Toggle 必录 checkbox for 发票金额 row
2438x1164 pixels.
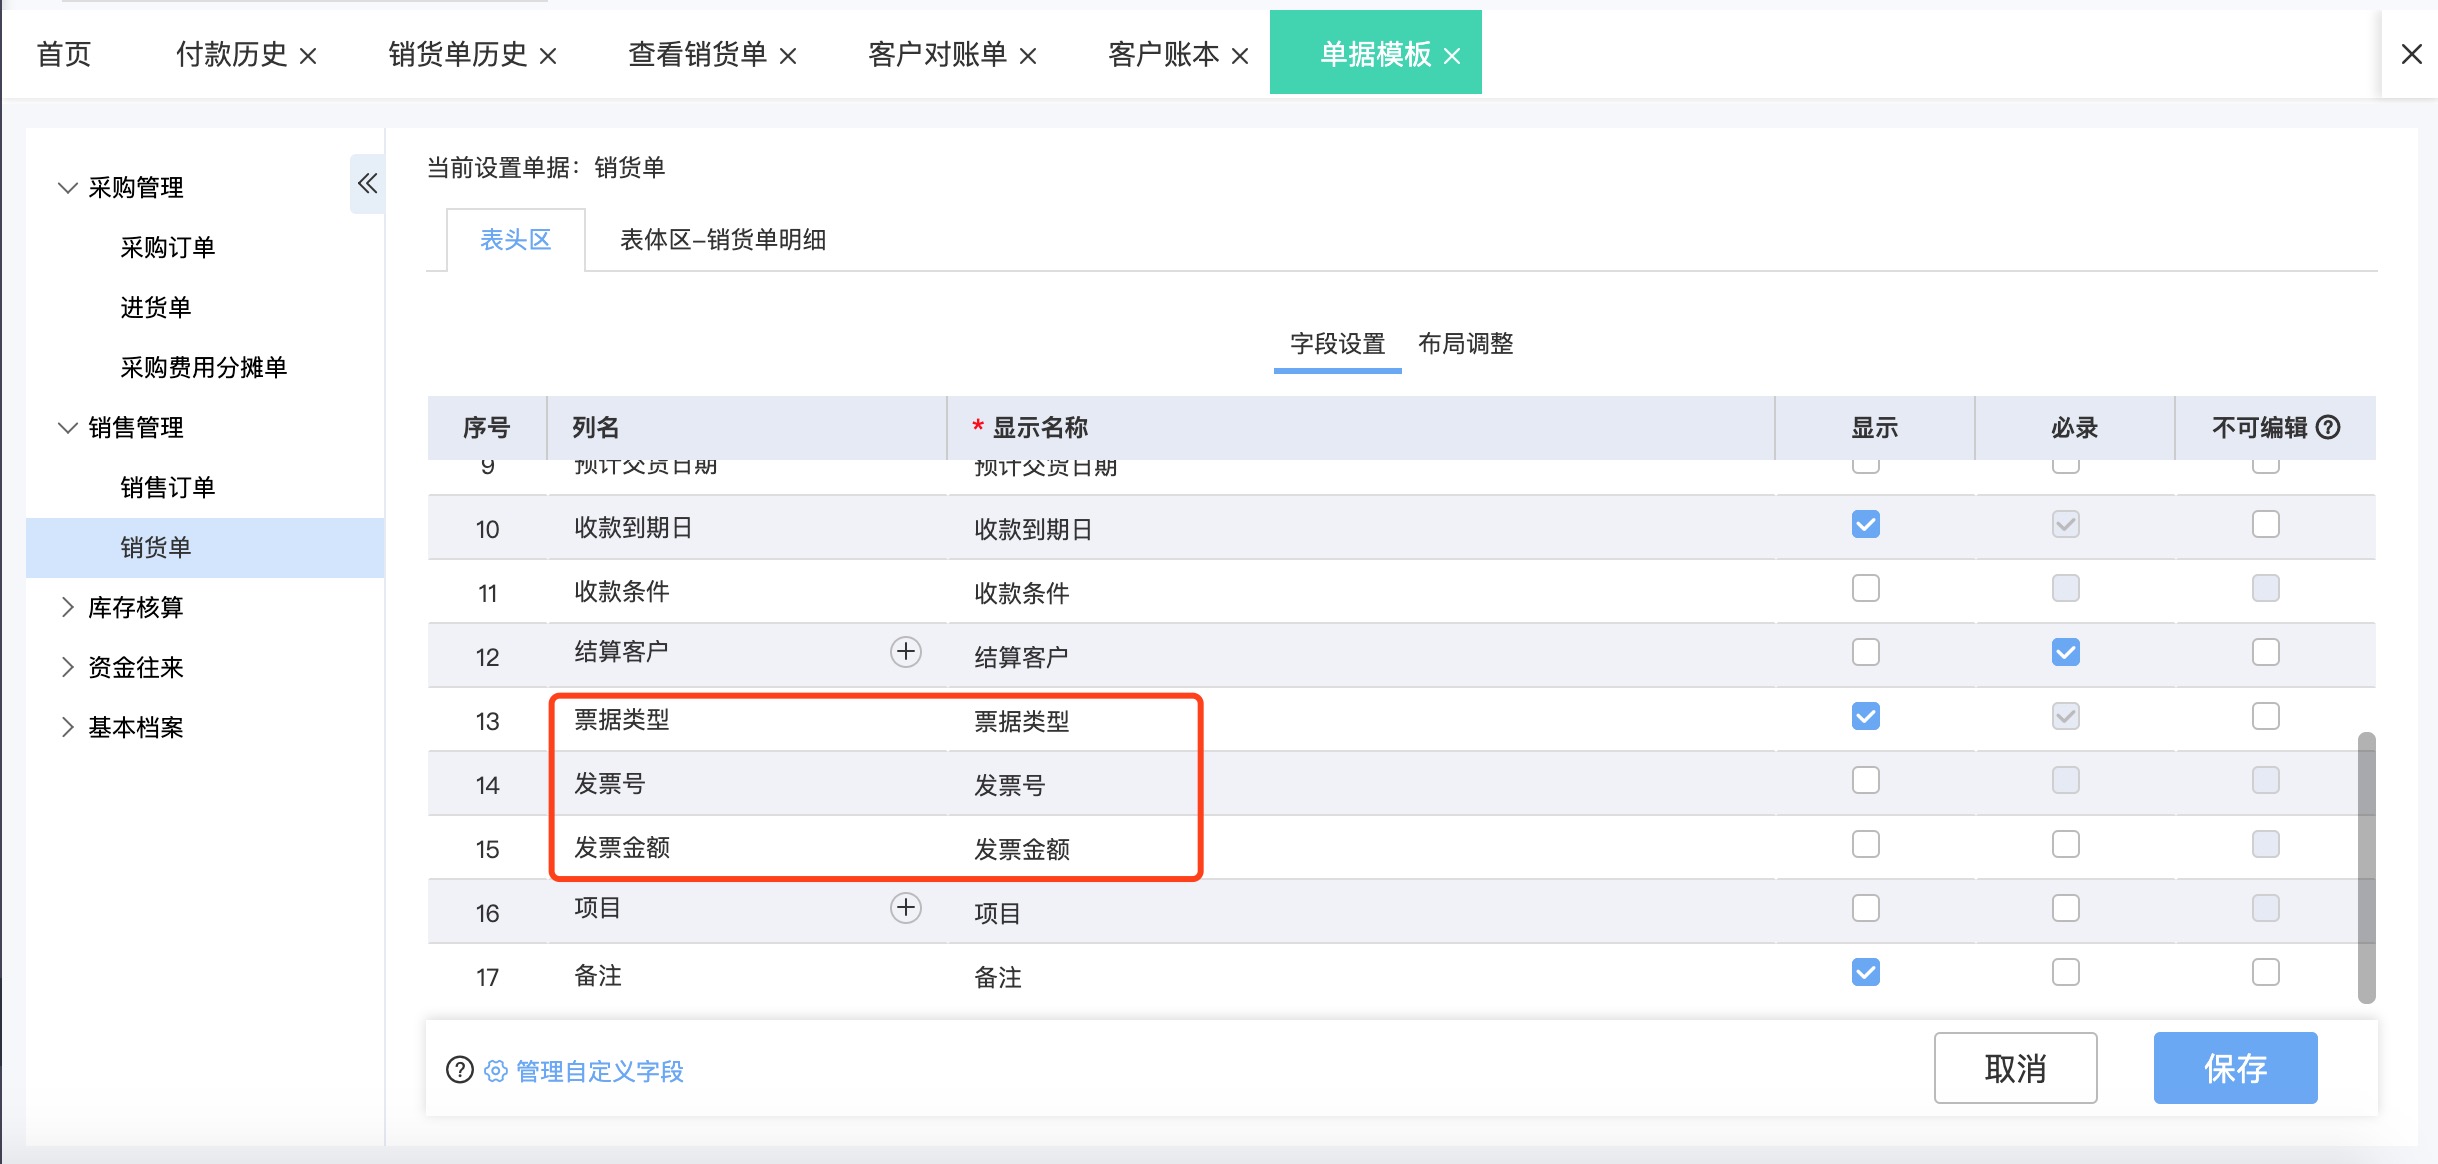coord(2066,847)
